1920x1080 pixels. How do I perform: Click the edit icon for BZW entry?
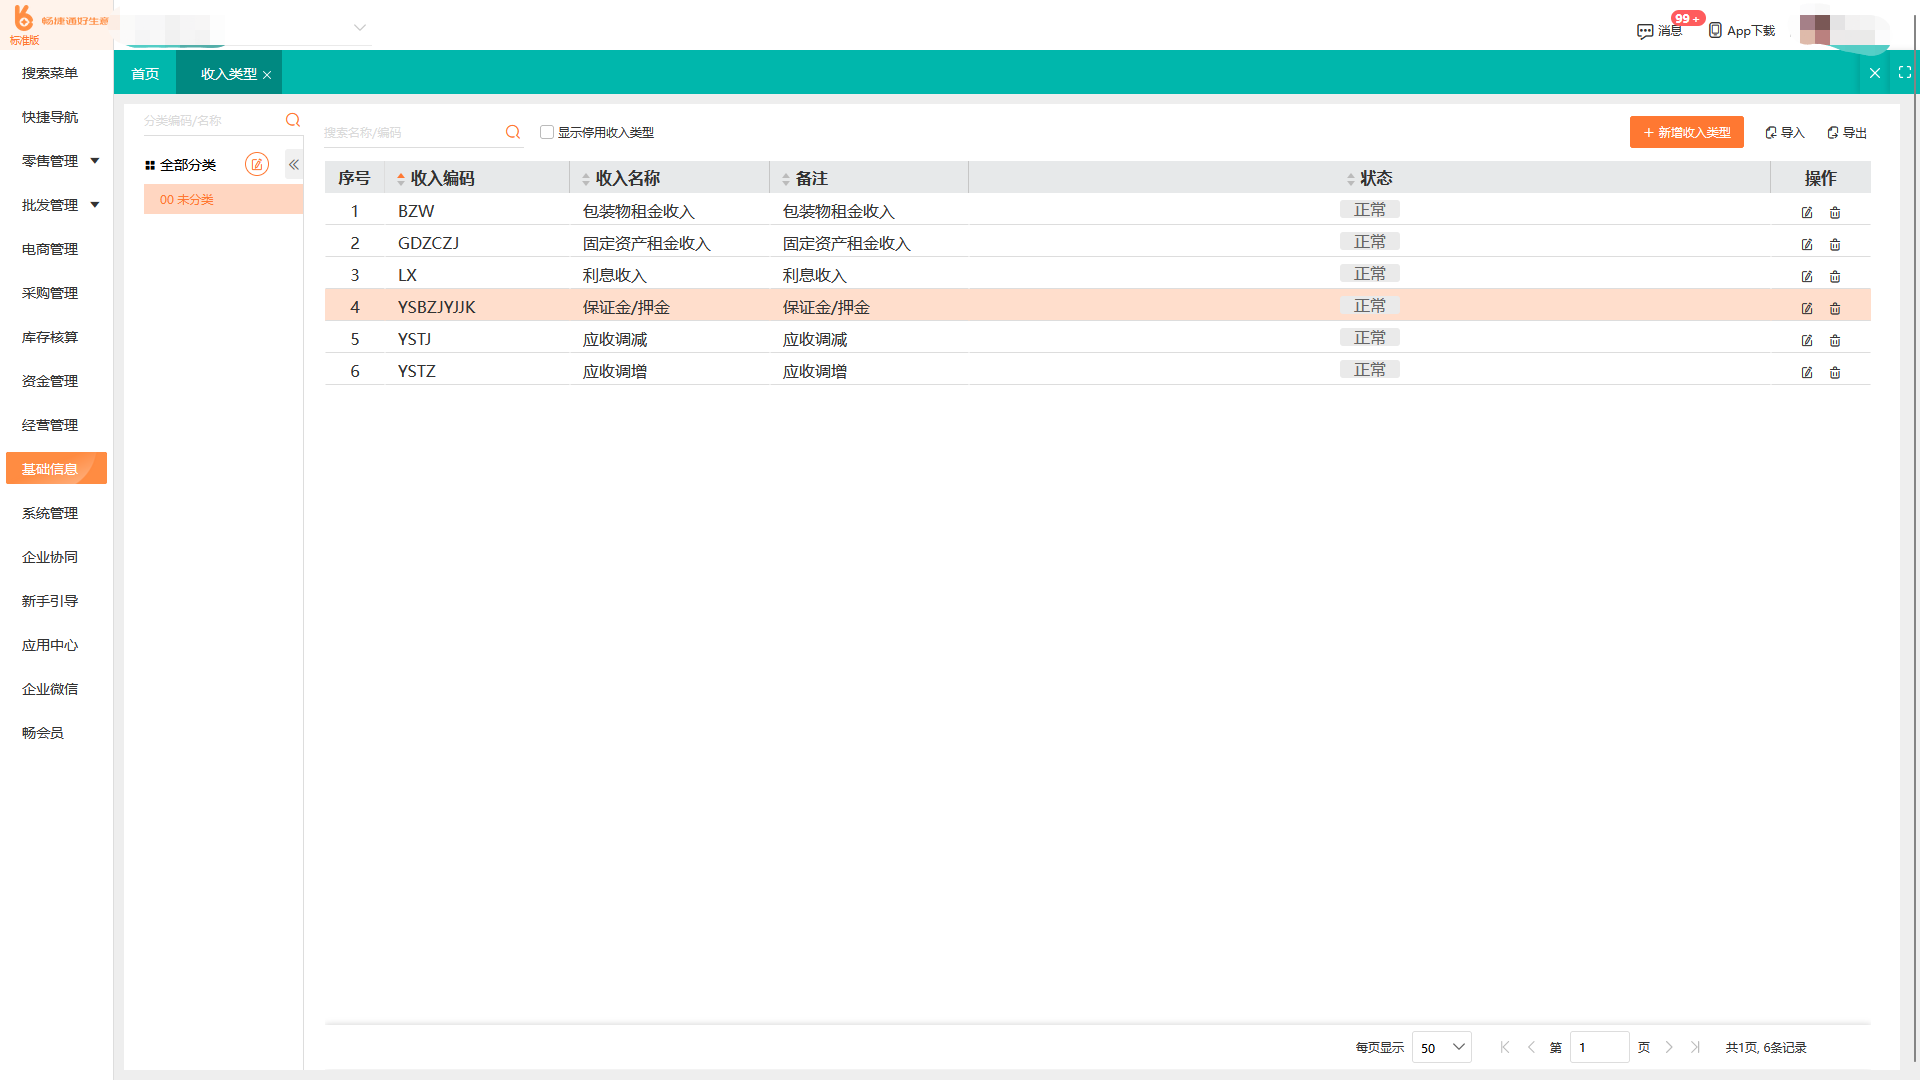(1805, 210)
